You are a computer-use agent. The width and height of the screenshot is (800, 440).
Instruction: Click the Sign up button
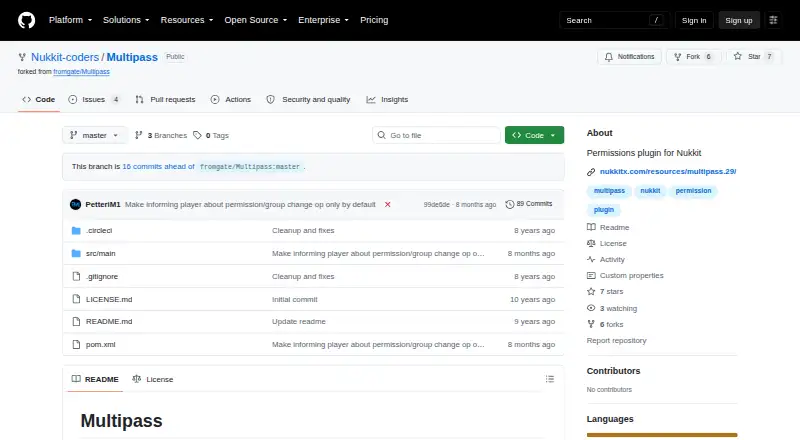(739, 20)
